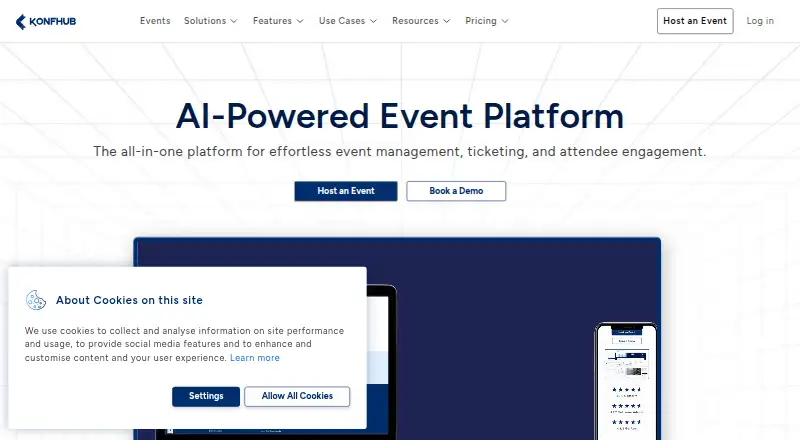Expand the Use Cases chevron arrow
Viewport: 800px width, 440px height.
(373, 21)
